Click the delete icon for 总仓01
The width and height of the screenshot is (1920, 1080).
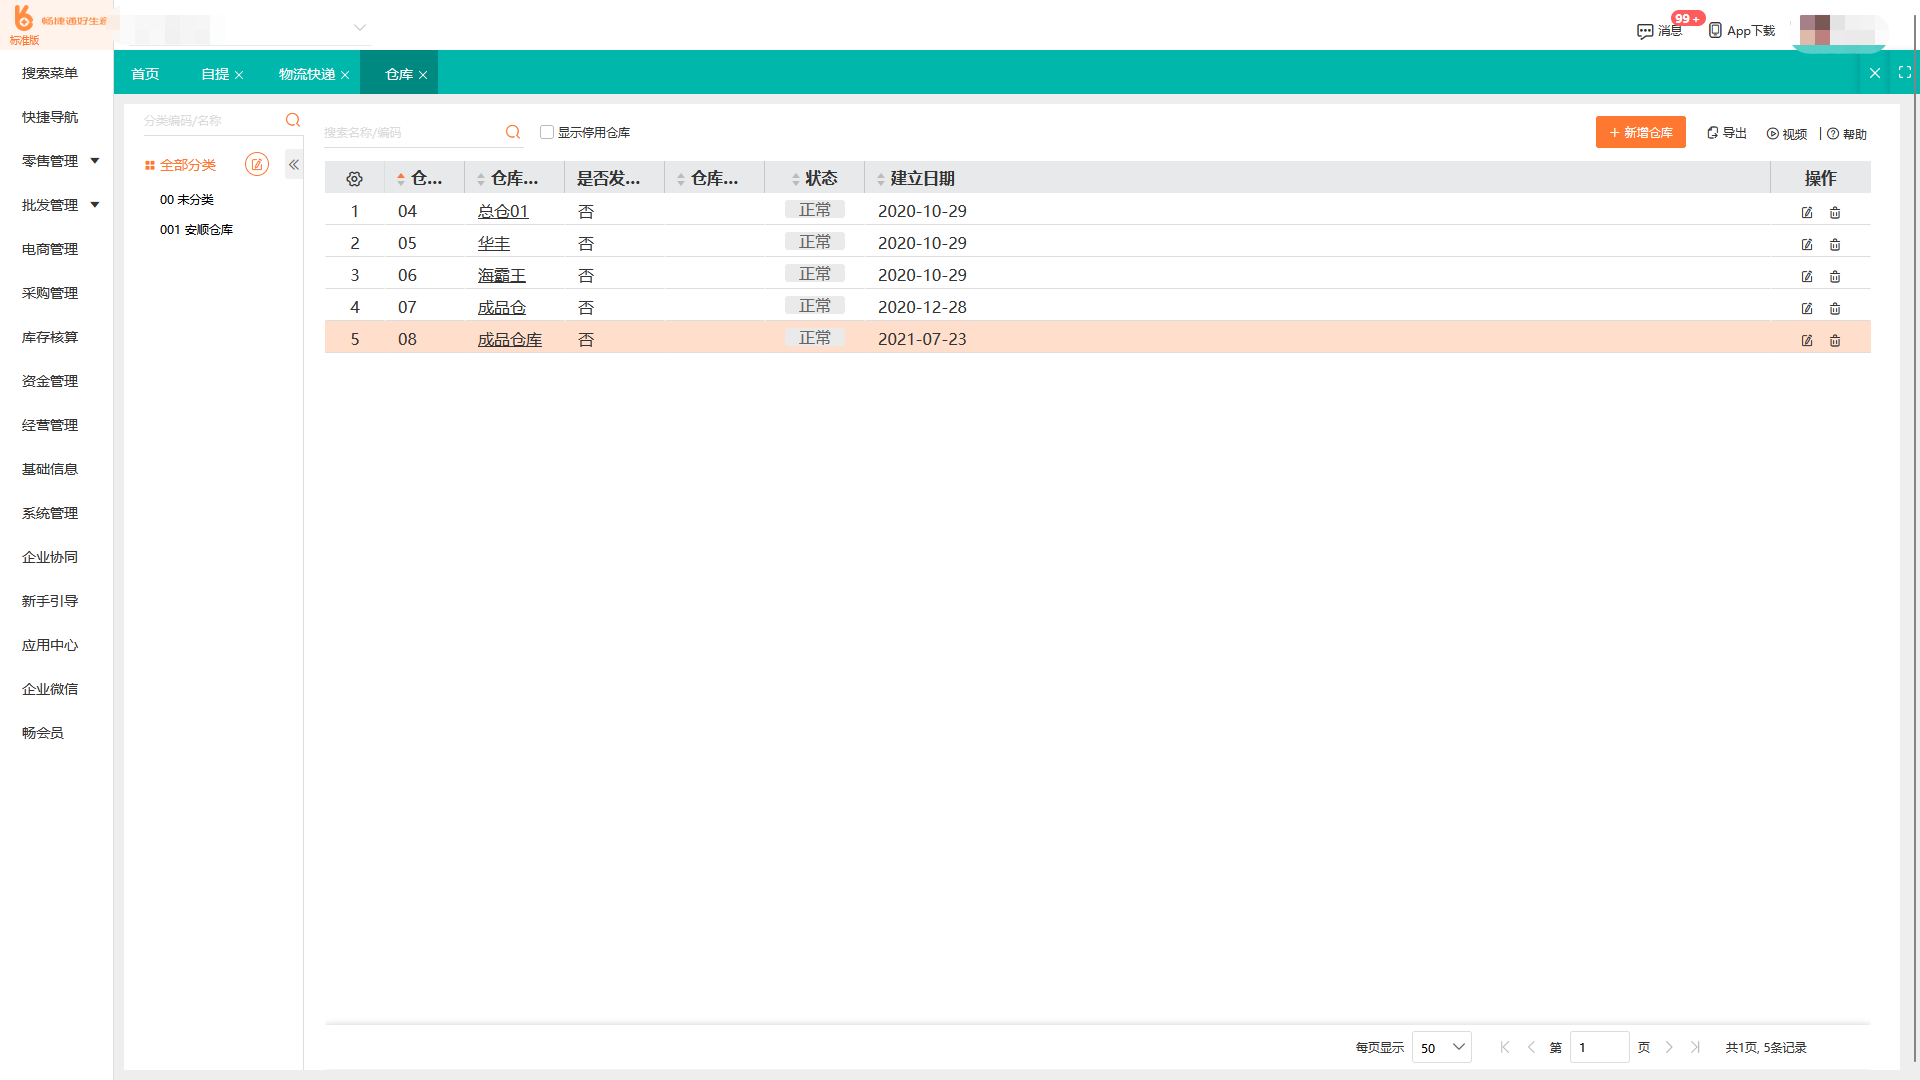tap(1834, 211)
